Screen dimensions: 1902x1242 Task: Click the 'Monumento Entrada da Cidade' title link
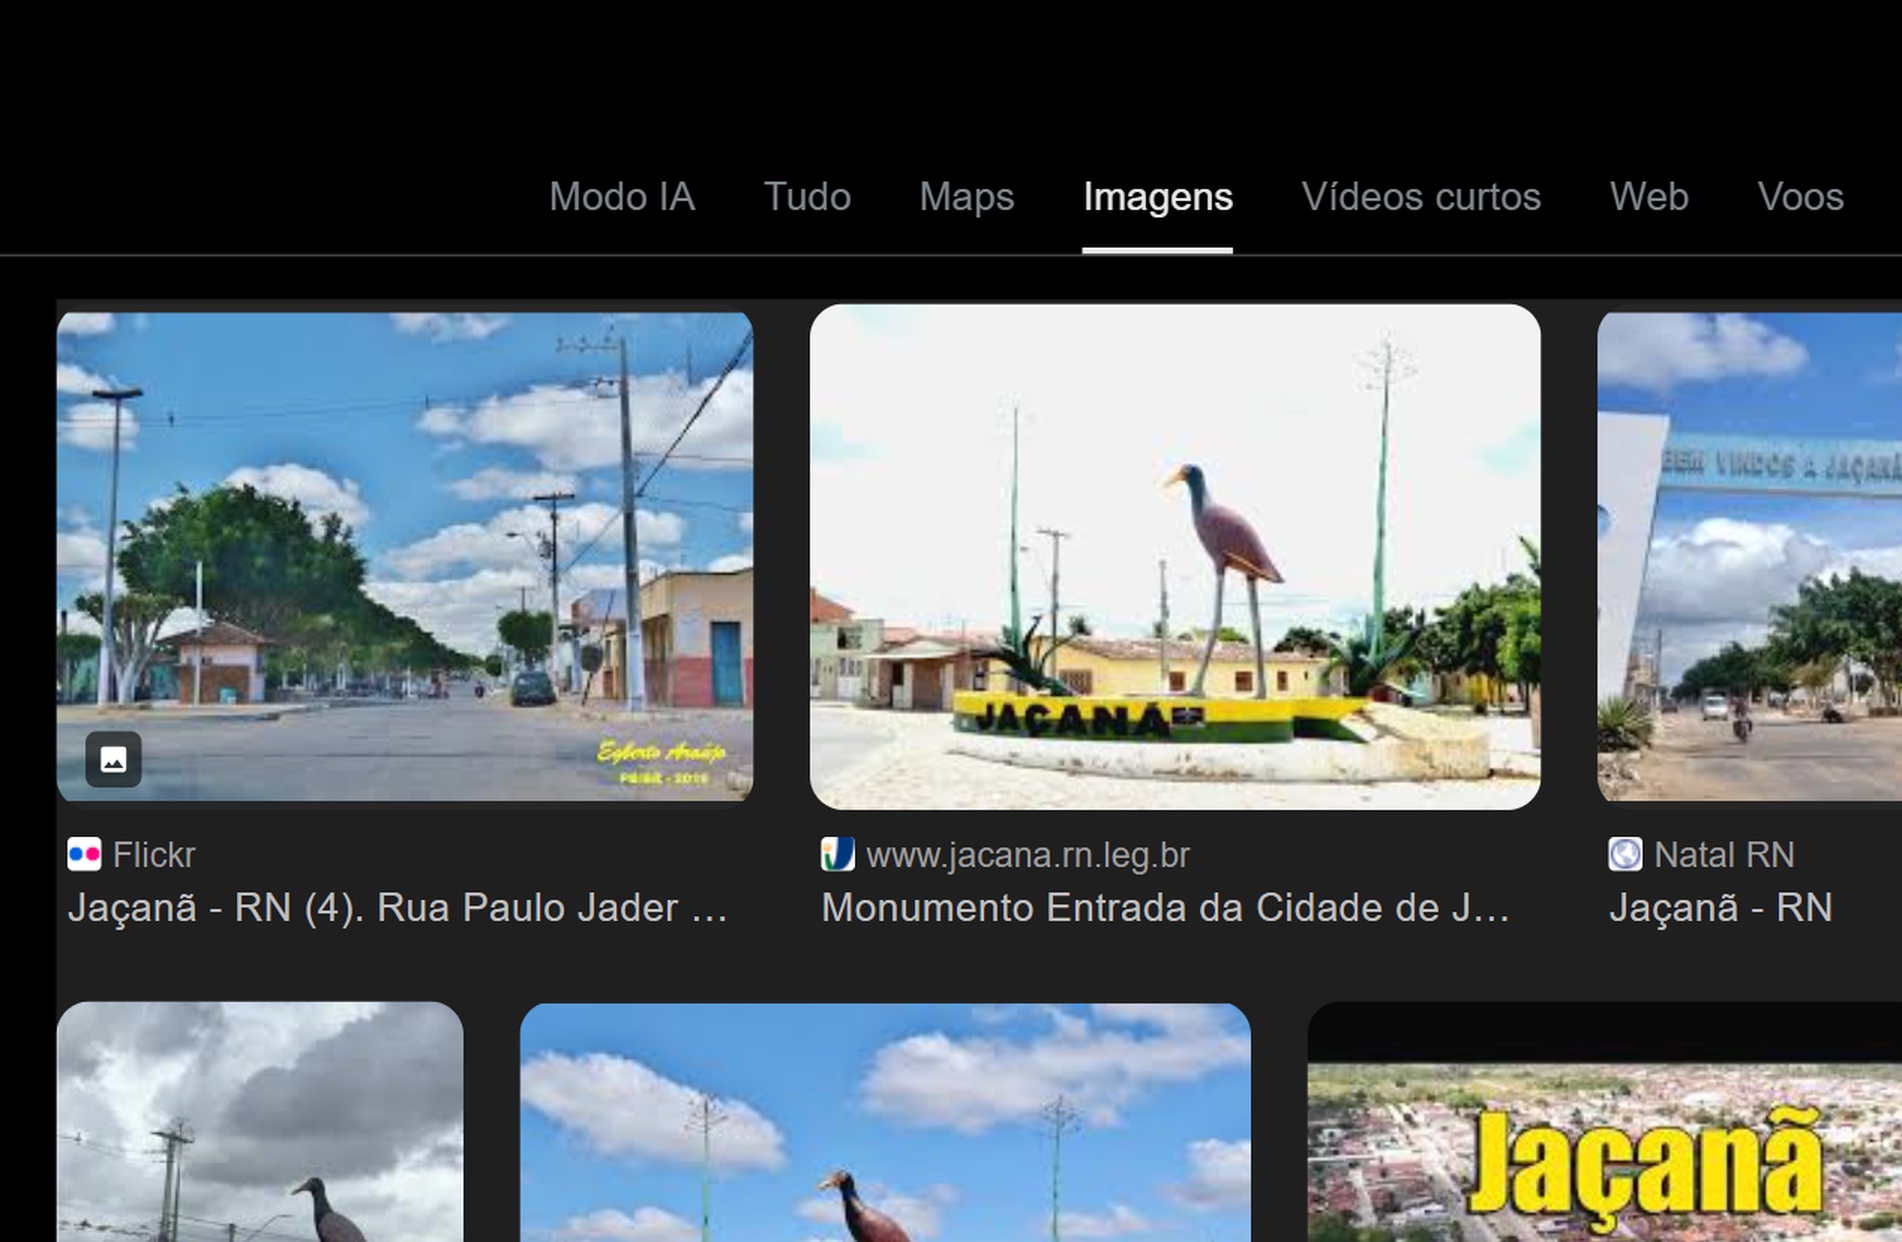1164,908
